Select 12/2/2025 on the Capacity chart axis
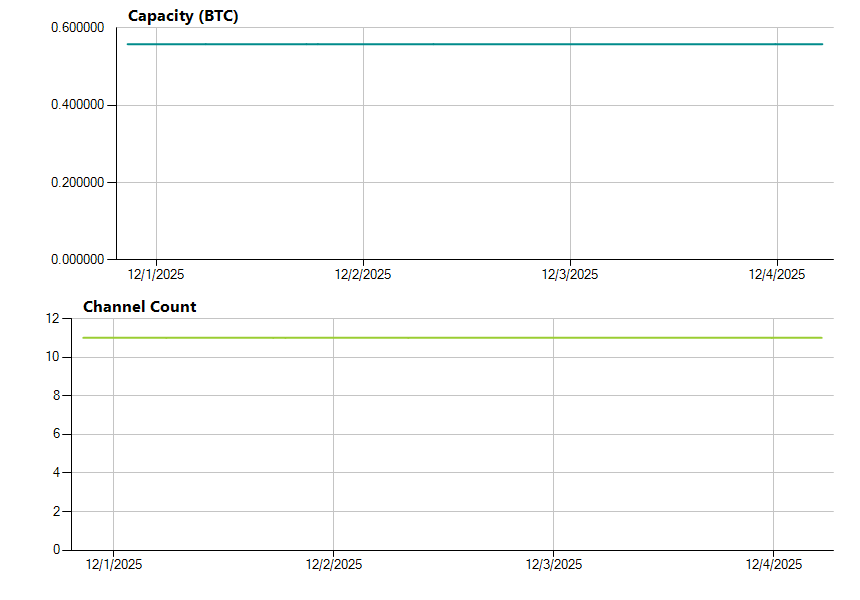Image resolution: width=860 pixels, height=600 pixels. (363, 274)
